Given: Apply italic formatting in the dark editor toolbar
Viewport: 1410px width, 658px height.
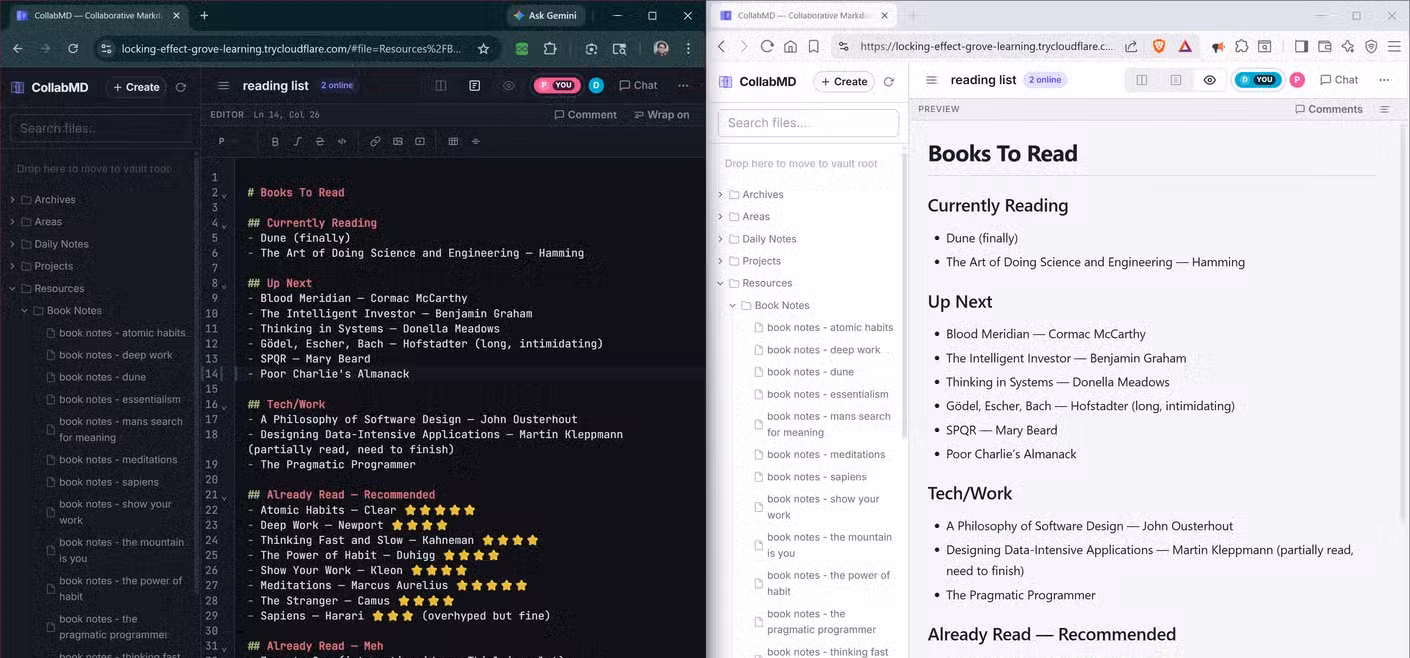Looking at the screenshot, I should pyautogui.click(x=297, y=142).
